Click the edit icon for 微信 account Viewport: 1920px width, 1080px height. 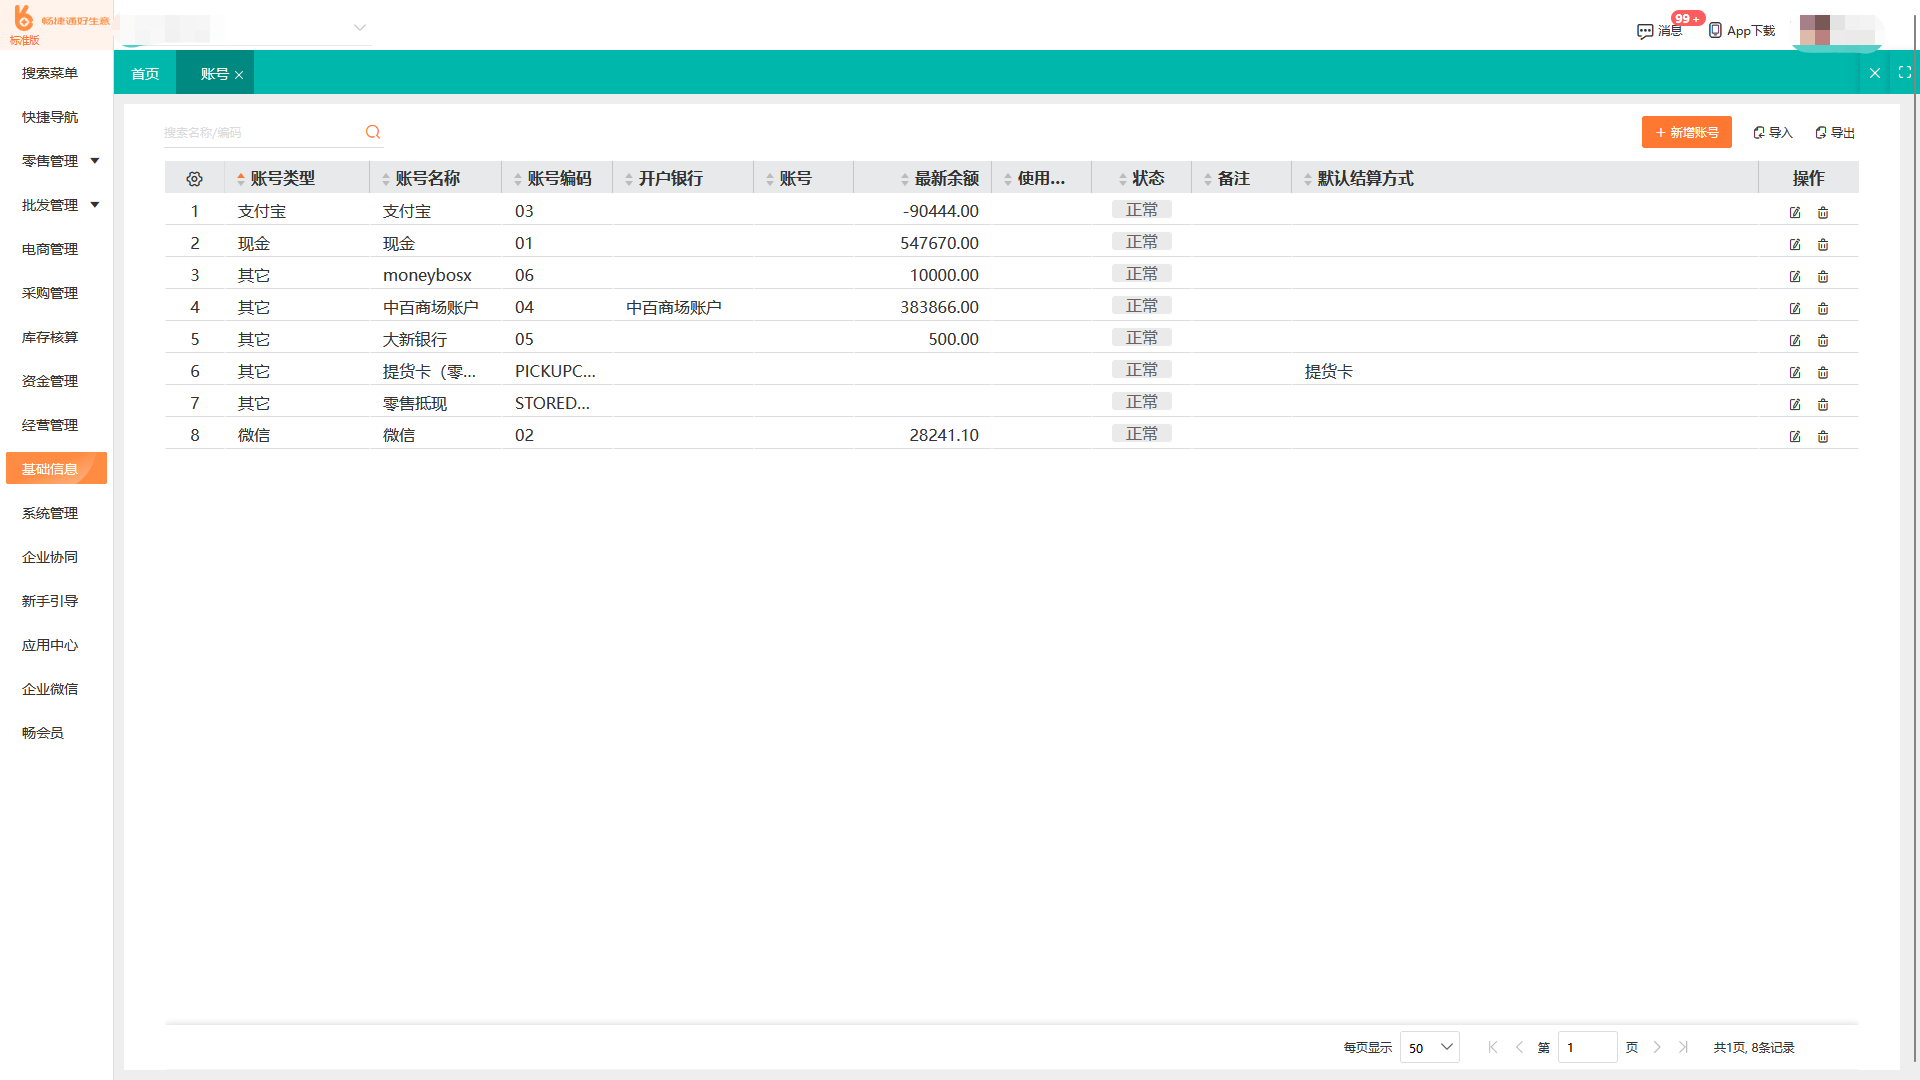tap(1795, 434)
